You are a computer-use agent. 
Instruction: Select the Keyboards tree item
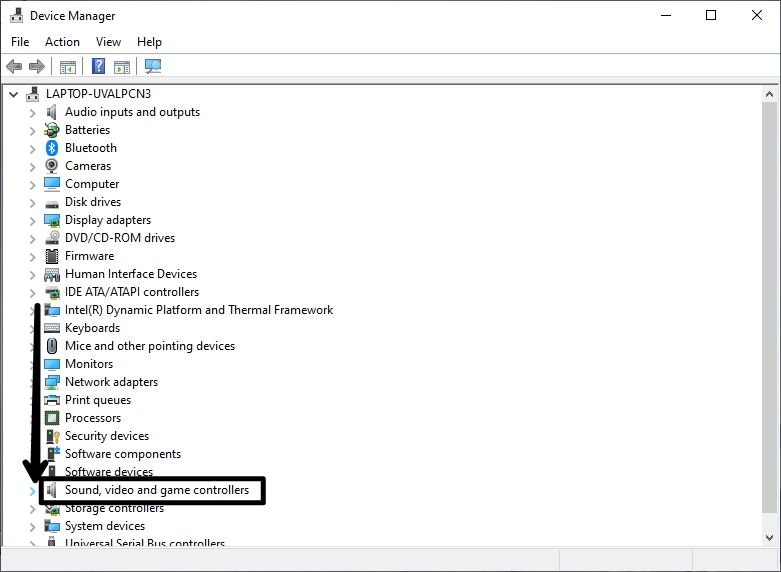[x=92, y=328]
